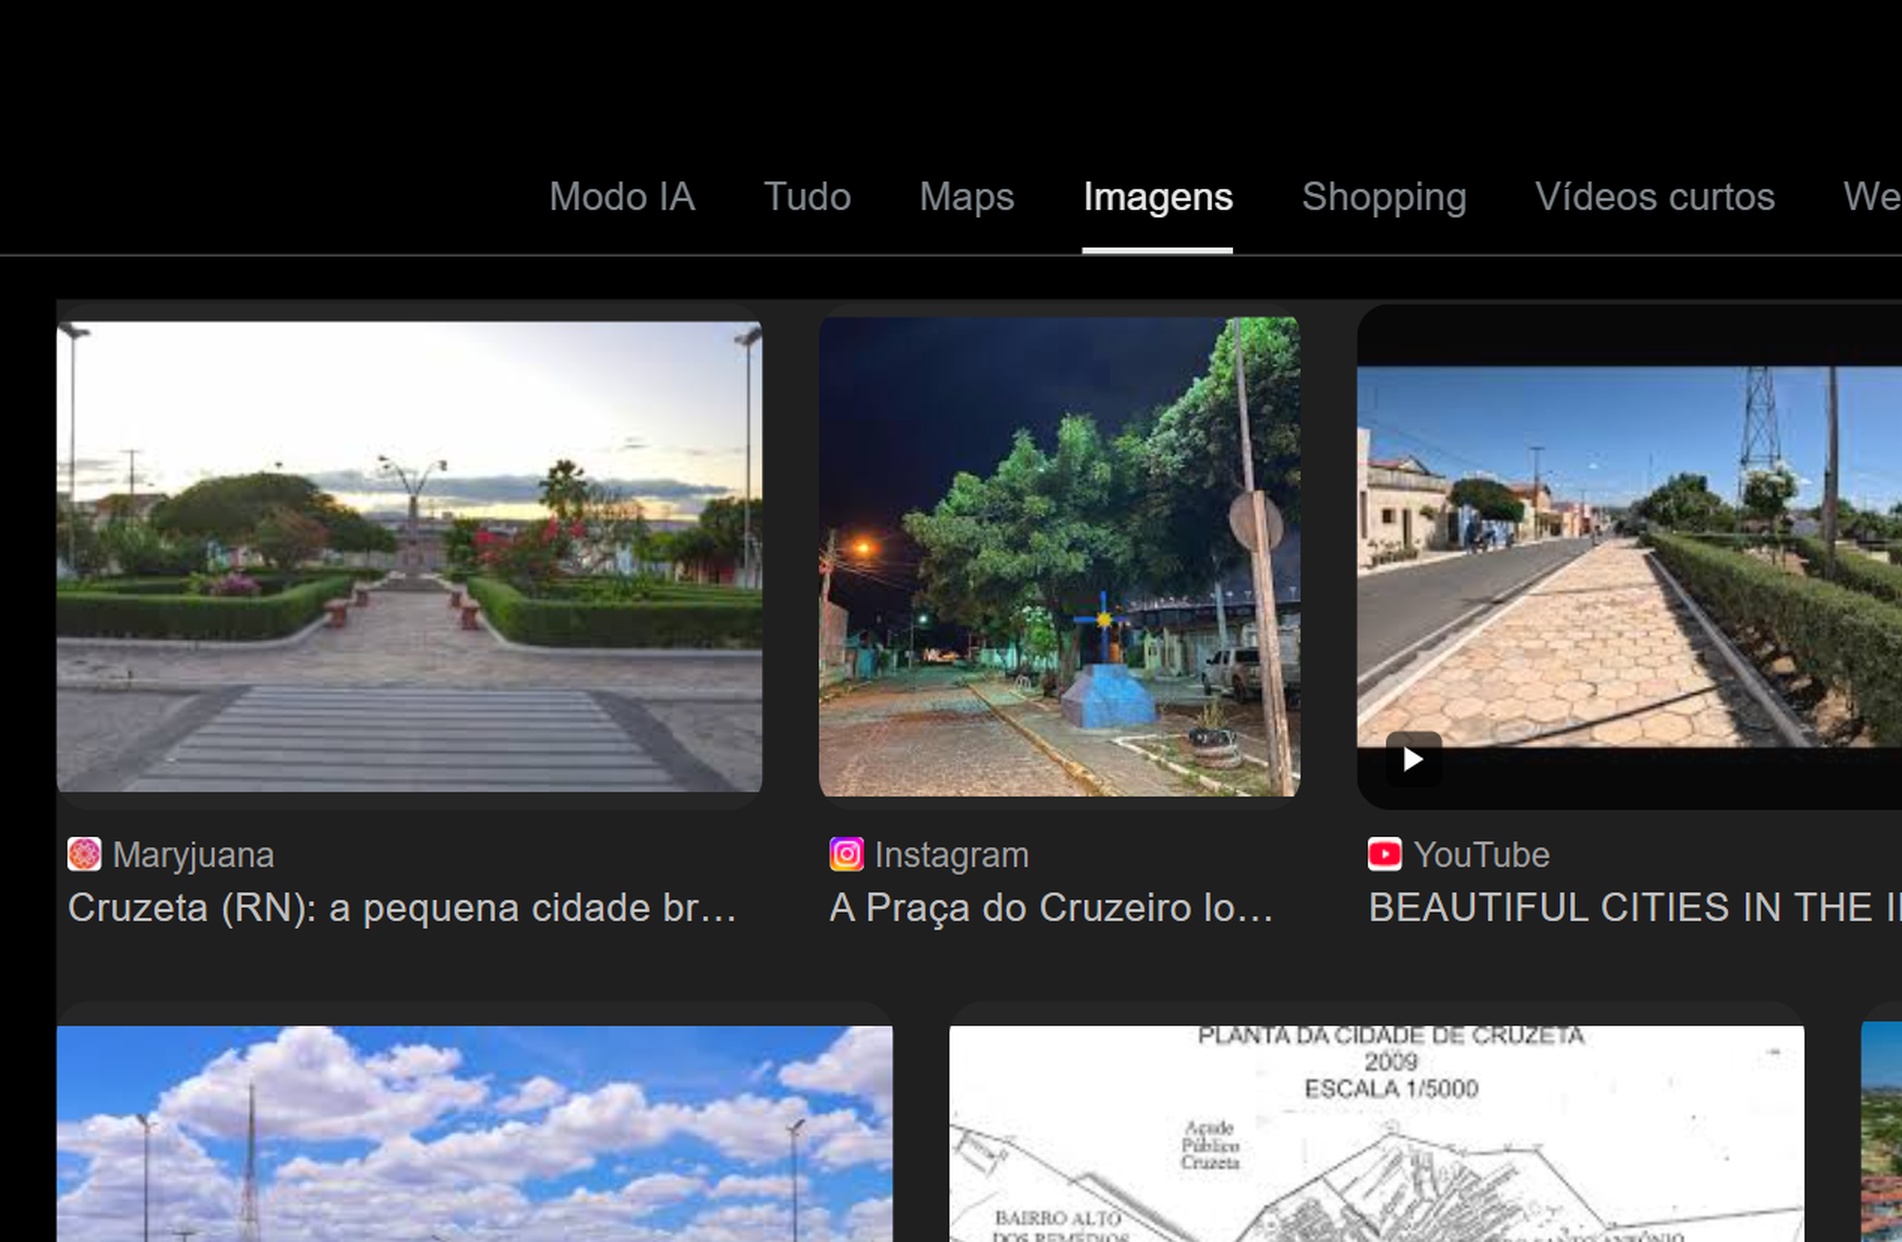This screenshot has width=1902, height=1242.
Task: Open the Shopping tab
Action: [1383, 197]
